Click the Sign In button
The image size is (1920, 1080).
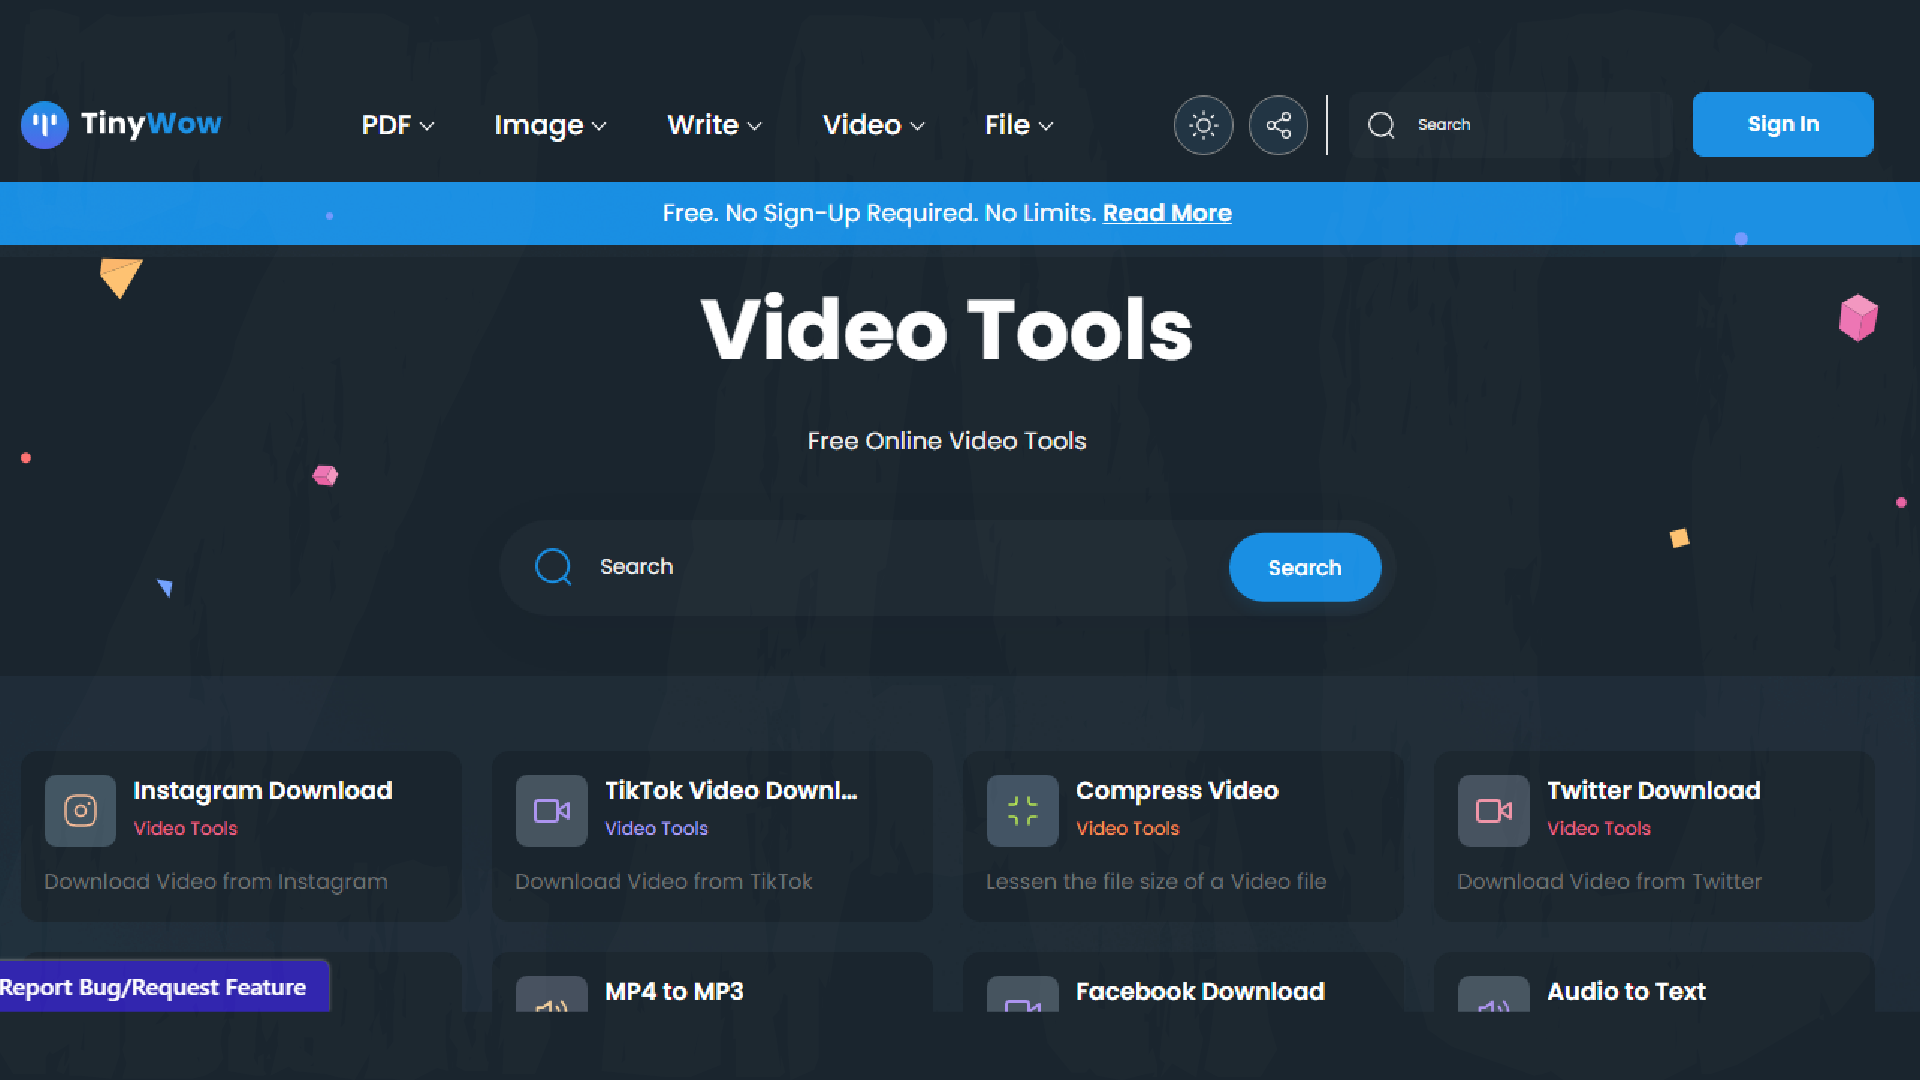pos(1784,124)
